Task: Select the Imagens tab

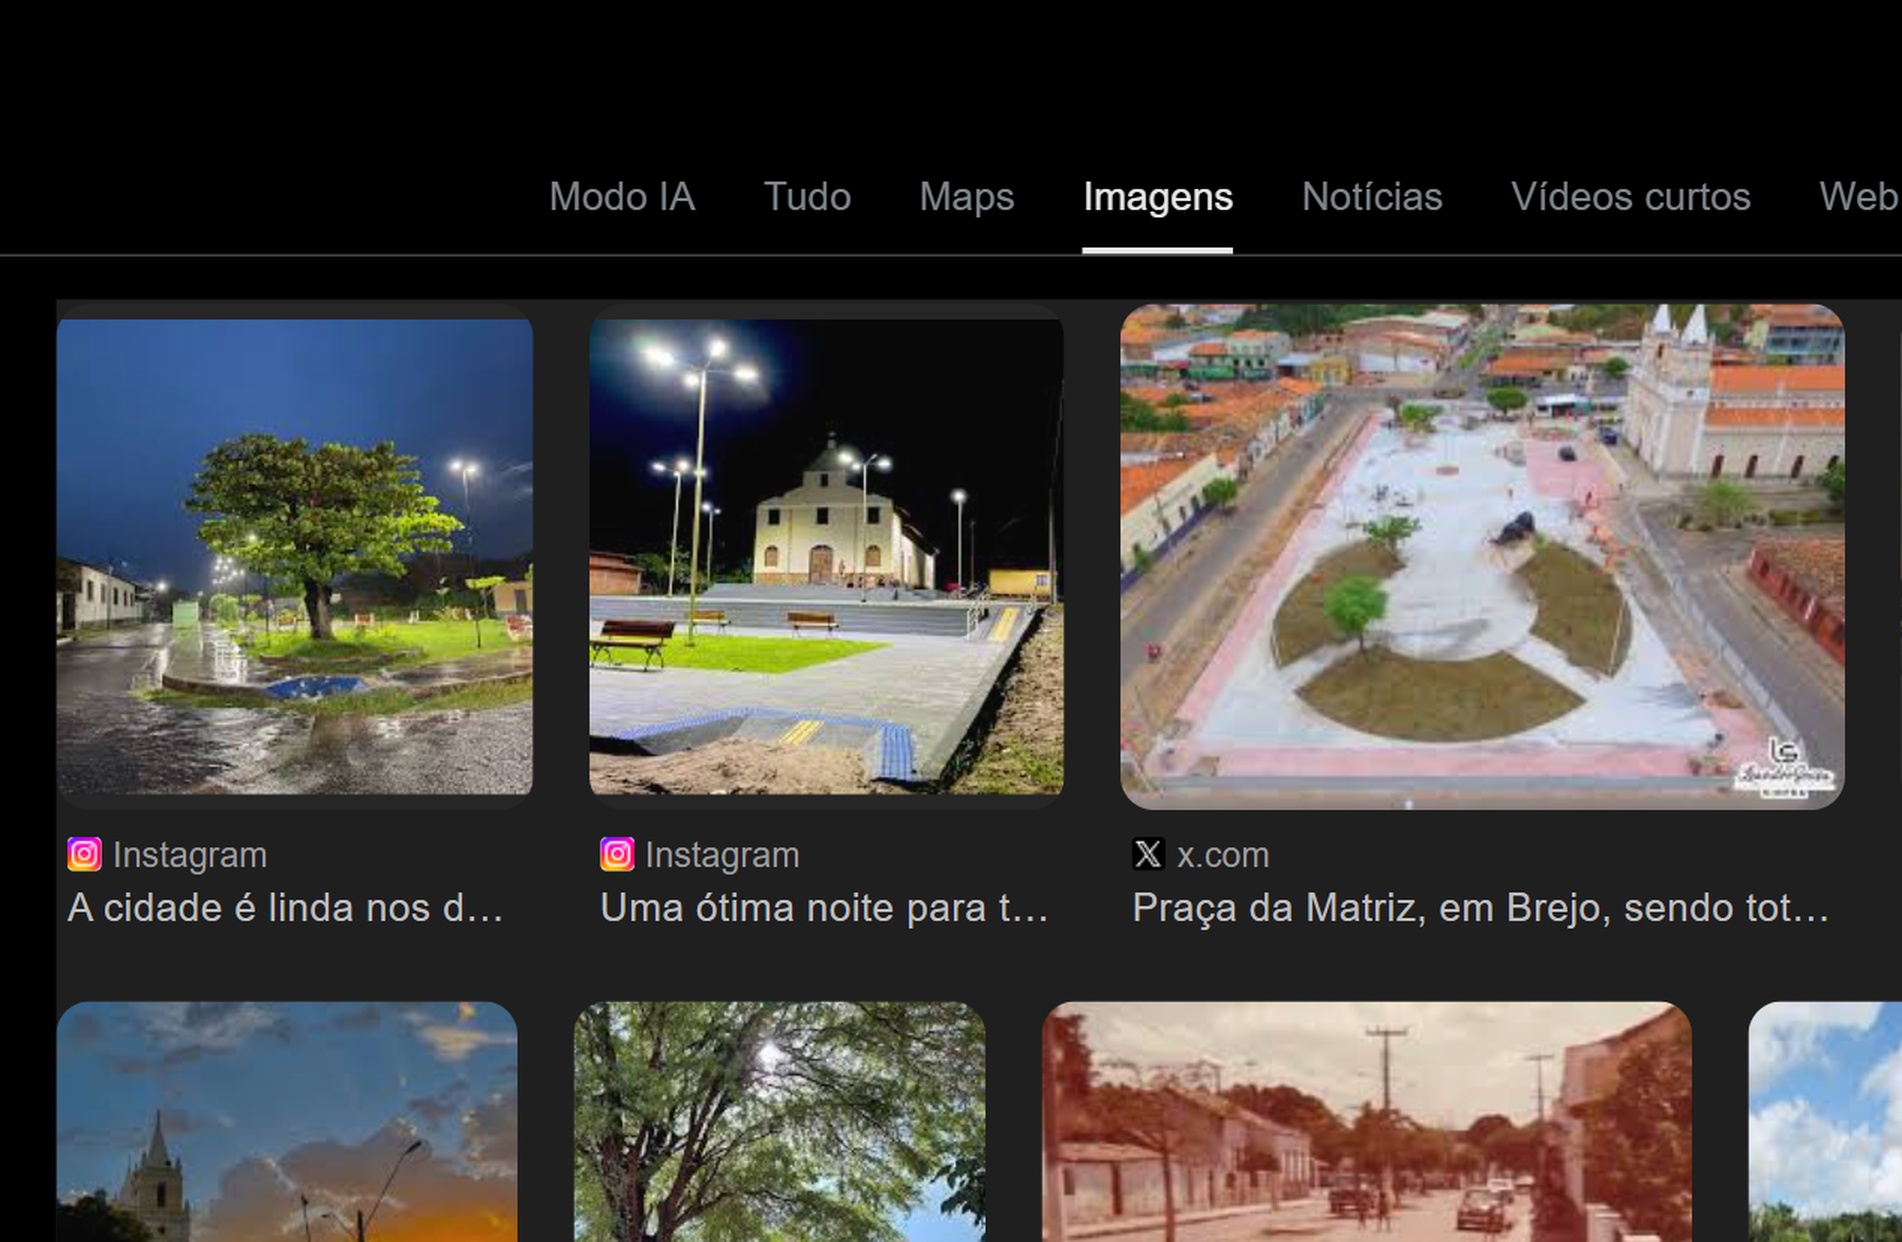Action: coord(1157,197)
